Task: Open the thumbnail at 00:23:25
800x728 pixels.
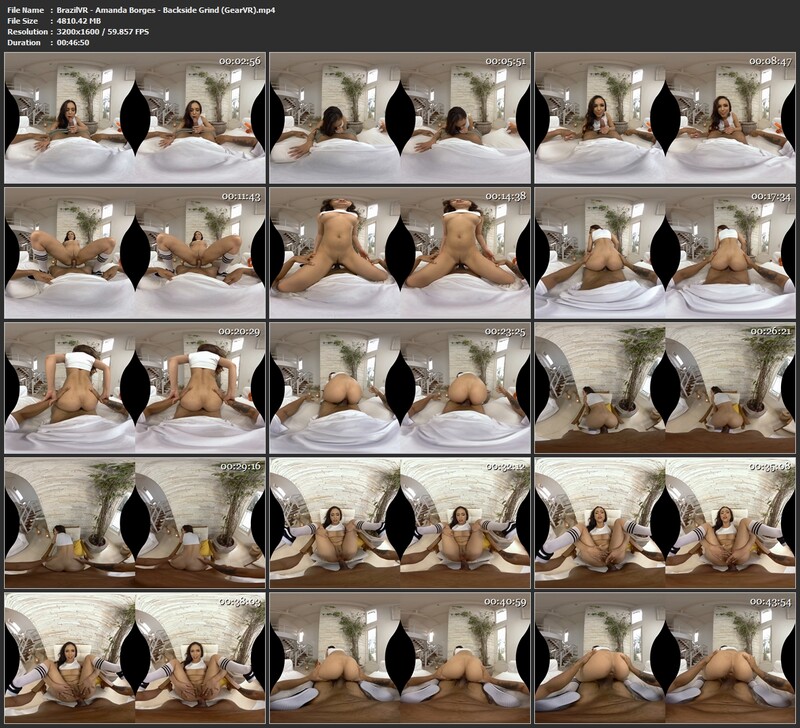Action: pos(400,387)
